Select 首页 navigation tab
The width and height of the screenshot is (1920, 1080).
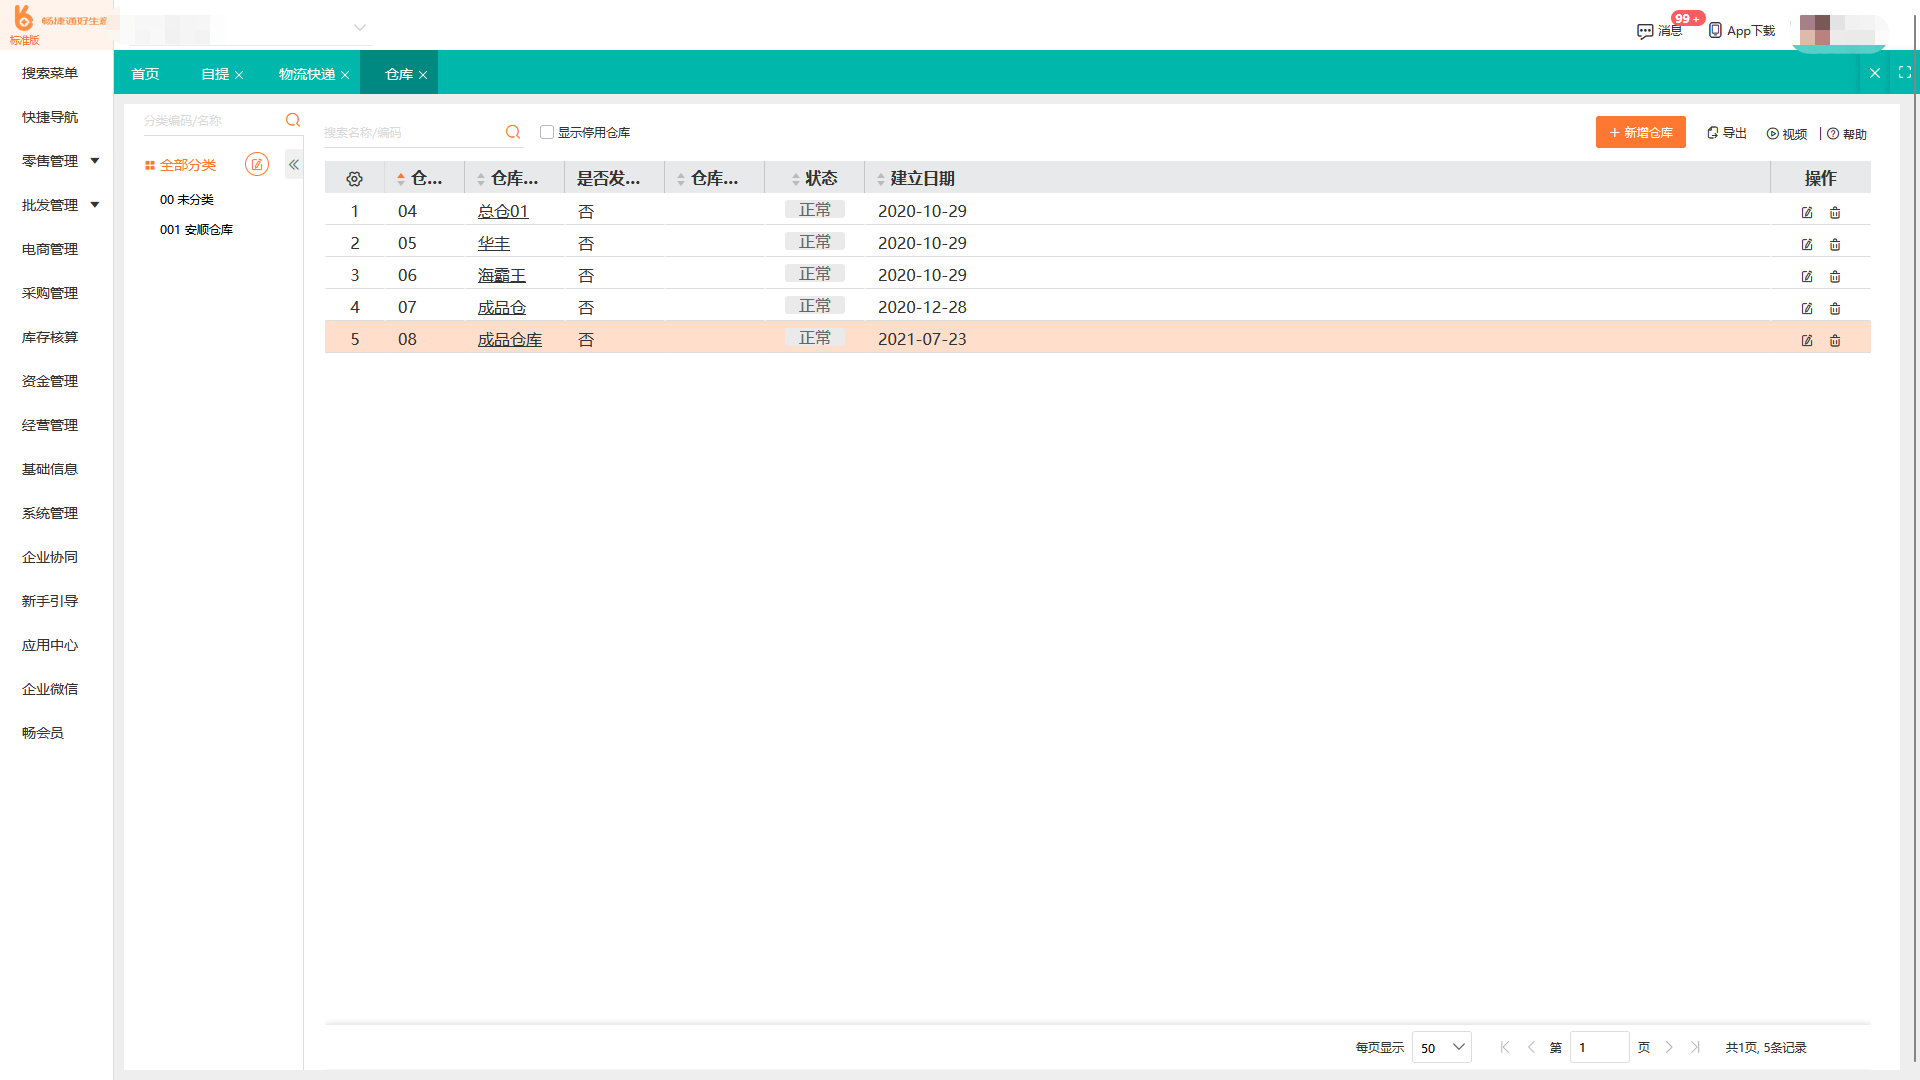point(144,73)
